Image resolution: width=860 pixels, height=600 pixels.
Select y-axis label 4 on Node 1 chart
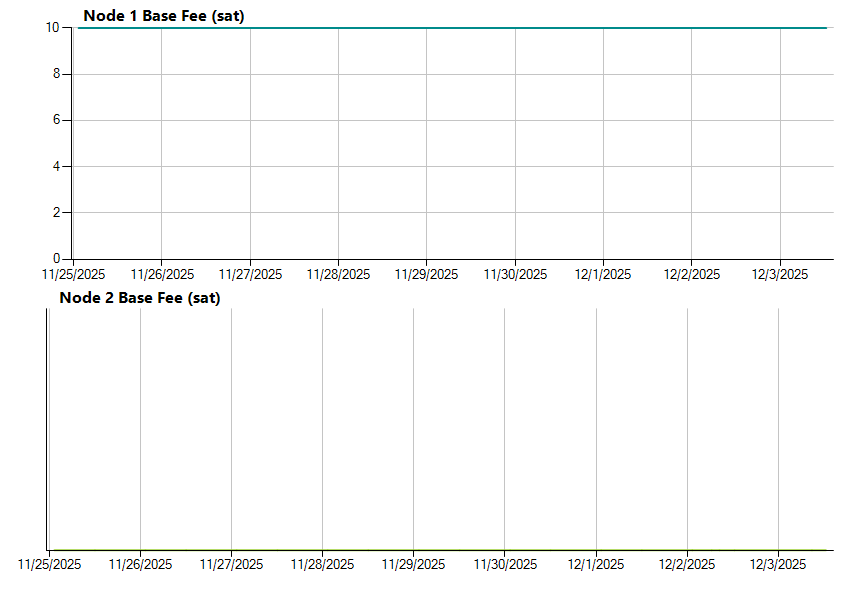[57, 166]
